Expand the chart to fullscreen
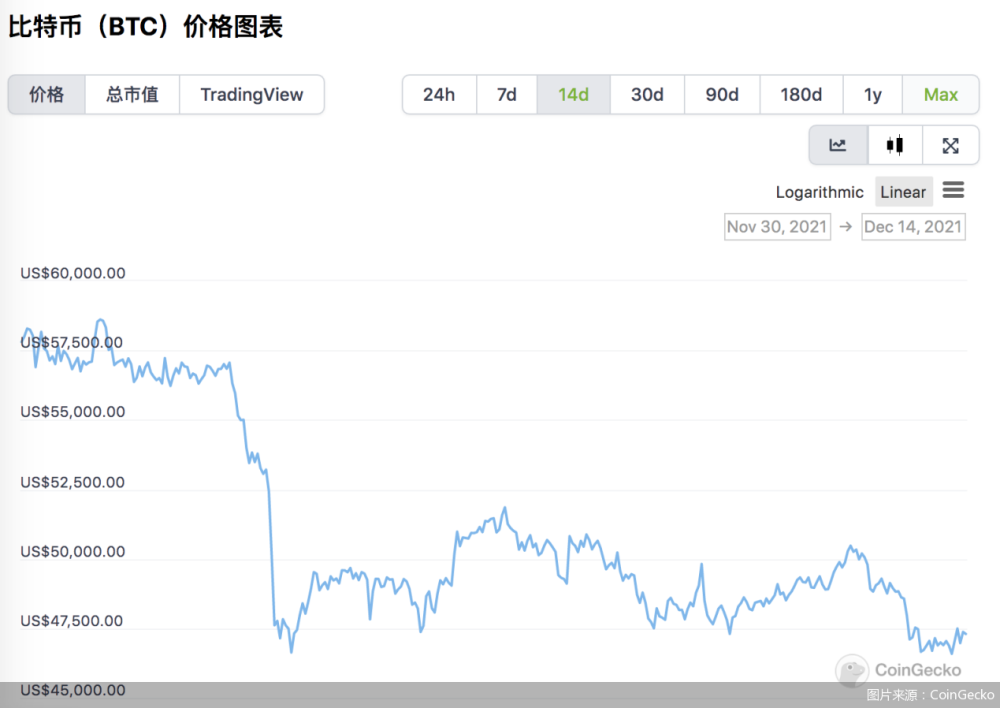The width and height of the screenshot is (1000, 708). [x=949, y=145]
